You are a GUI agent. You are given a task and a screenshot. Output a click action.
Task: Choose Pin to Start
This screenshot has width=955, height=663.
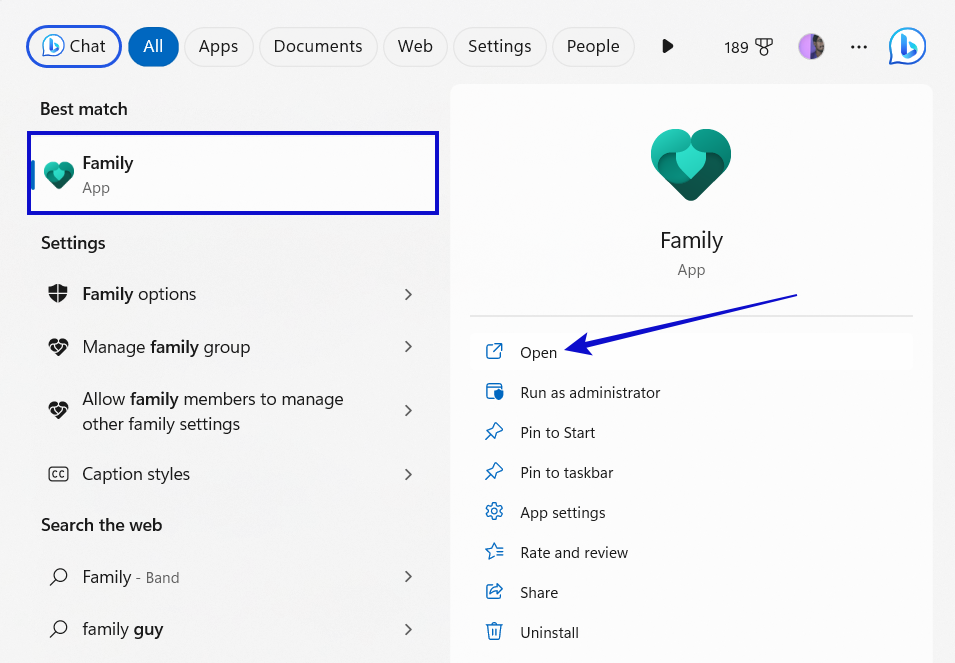point(691,433)
